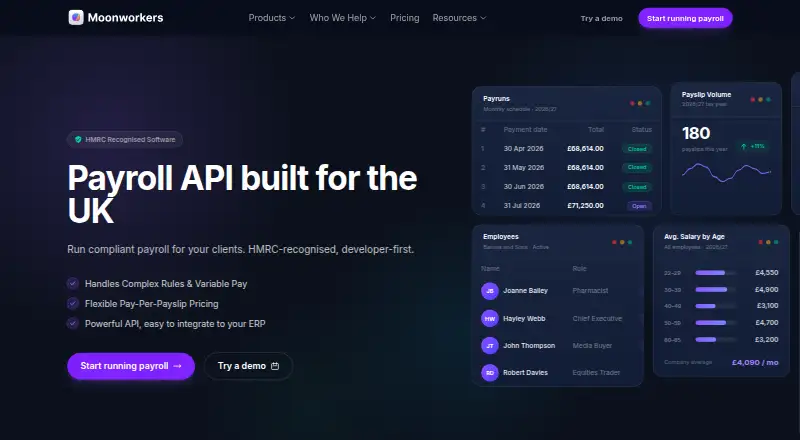Select employee name Robert Davies
Image resolution: width=800 pixels, height=440 pixels.
526,373
